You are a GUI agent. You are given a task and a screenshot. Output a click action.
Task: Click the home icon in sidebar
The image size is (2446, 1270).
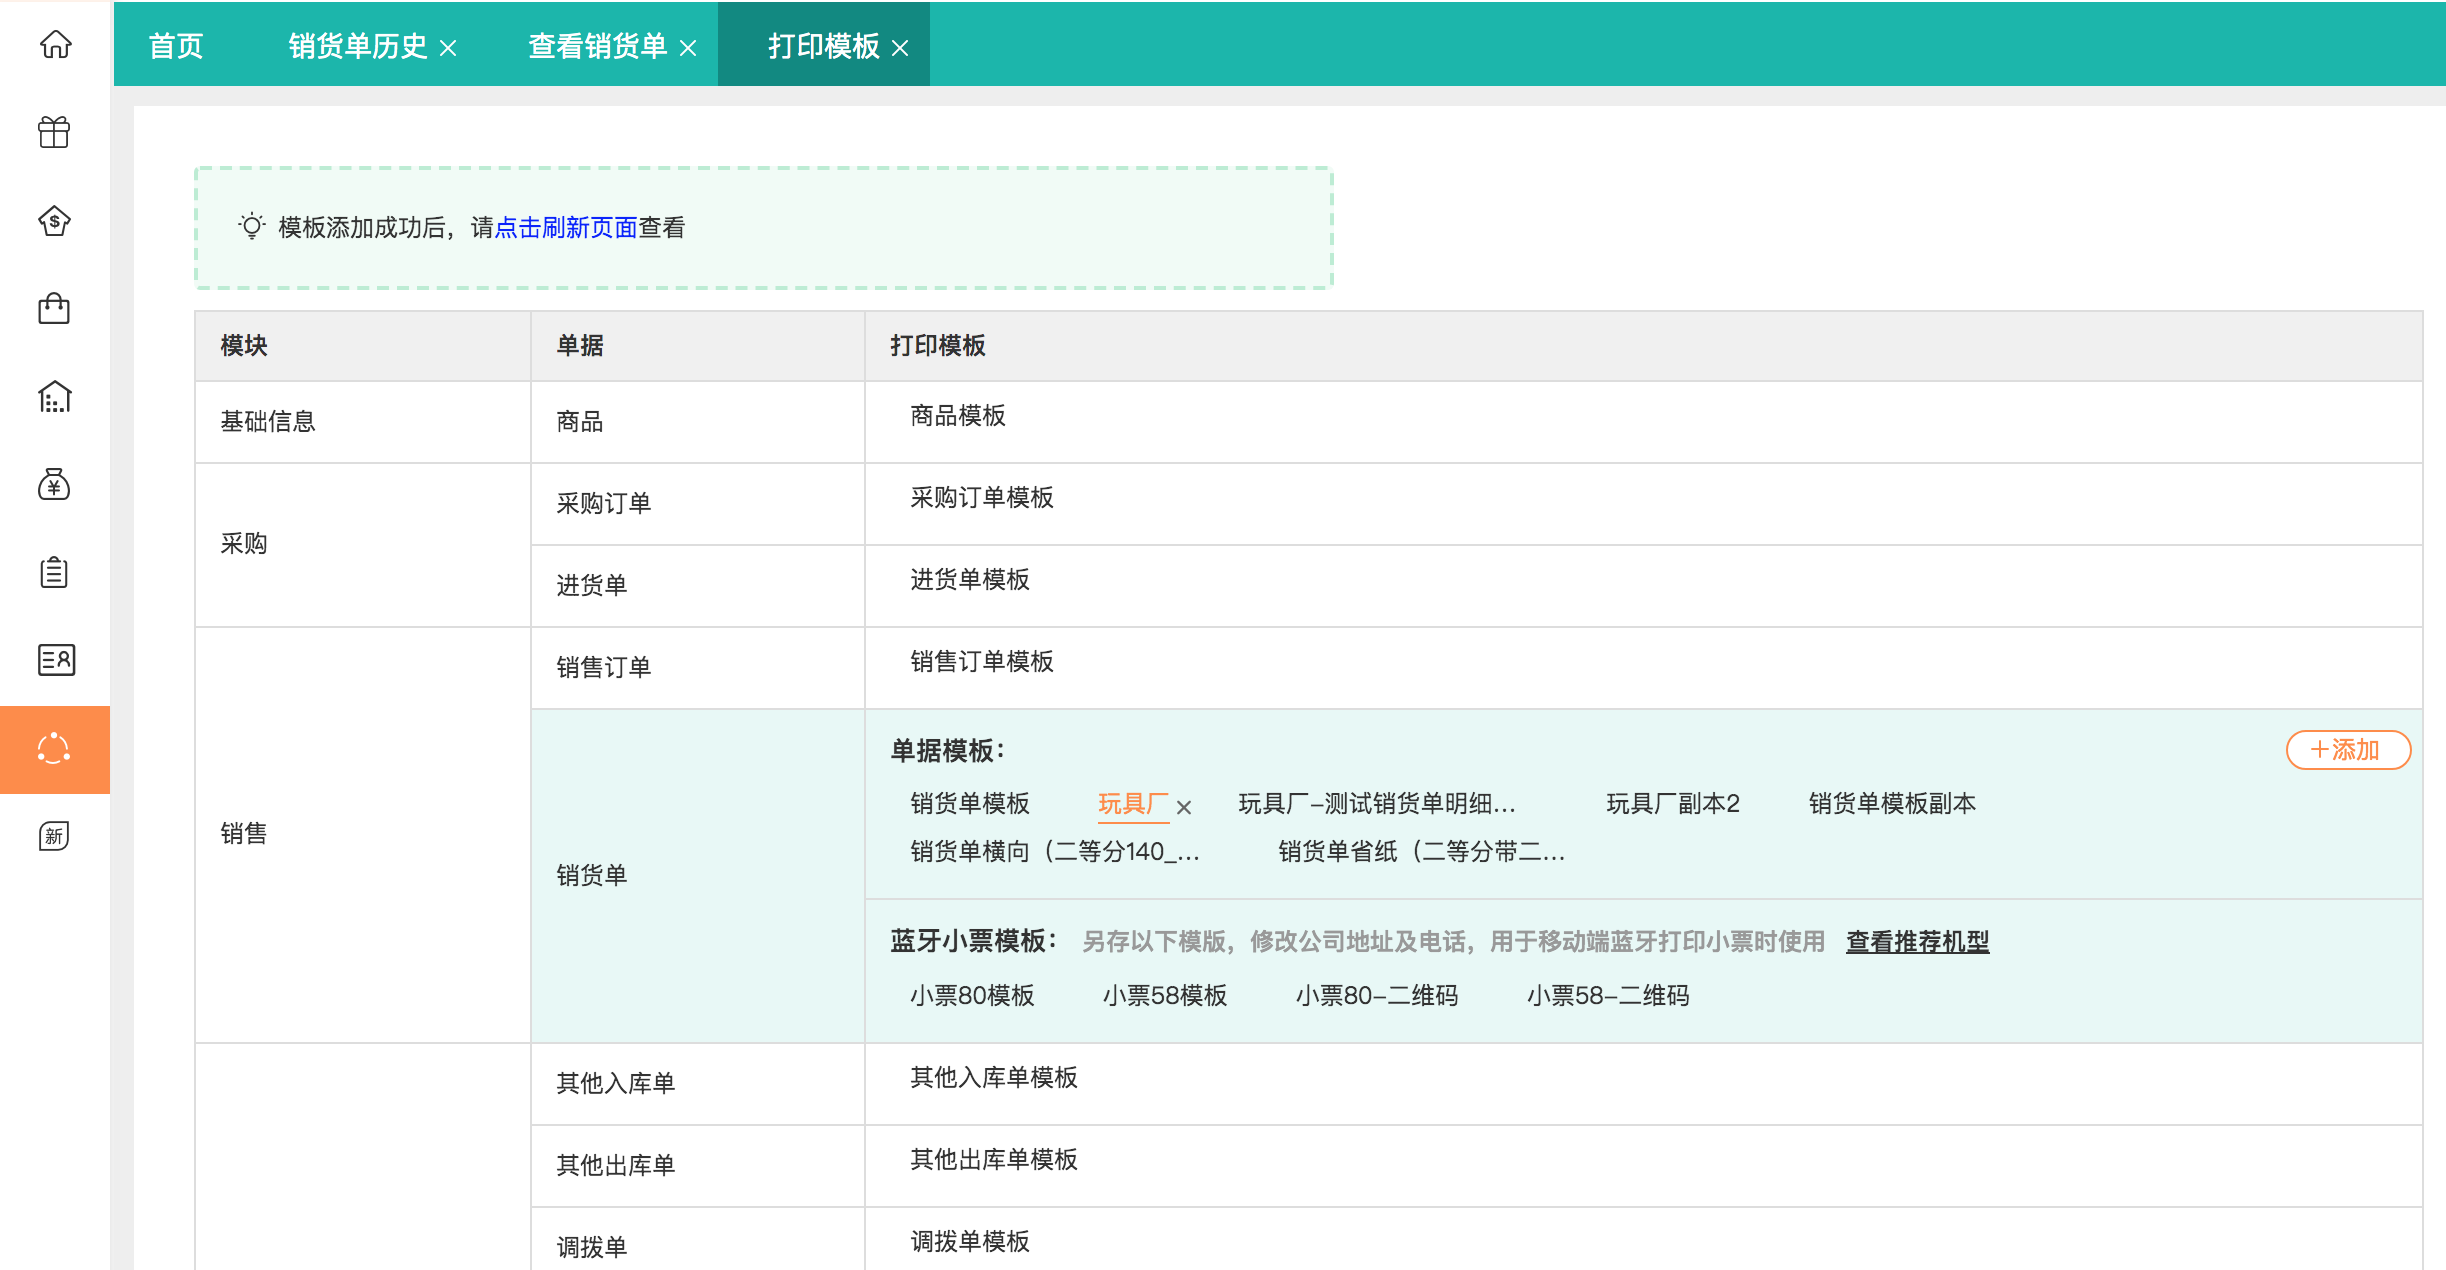pyautogui.click(x=55, y=44)
